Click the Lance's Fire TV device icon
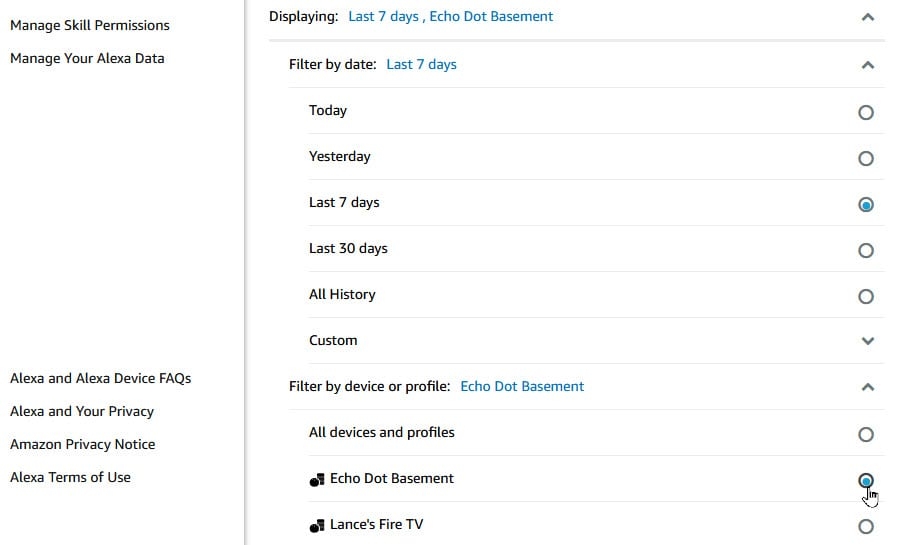This screenshot has height=545, width=898. click(x=318, y=525)
